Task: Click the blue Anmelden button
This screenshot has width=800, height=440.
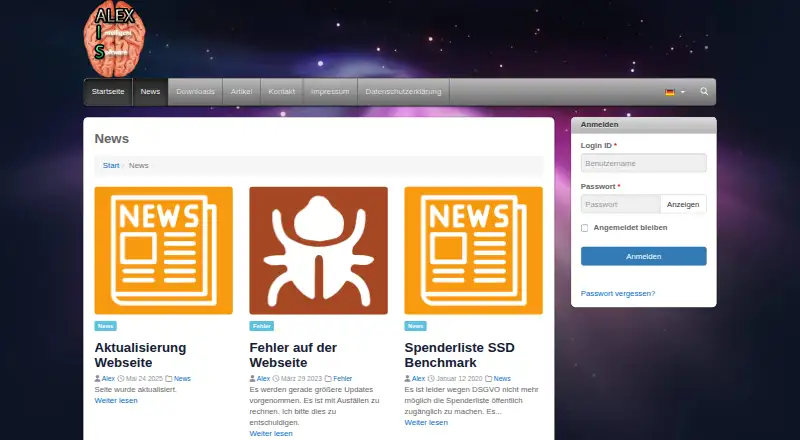Action: [643, 256]
